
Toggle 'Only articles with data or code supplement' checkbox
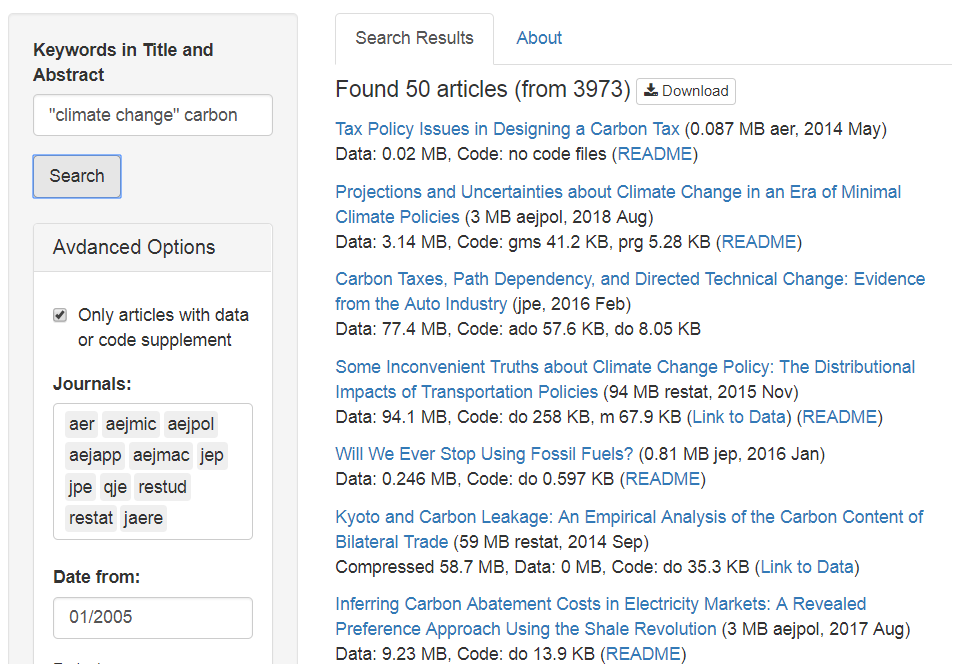tap(60, 316)
